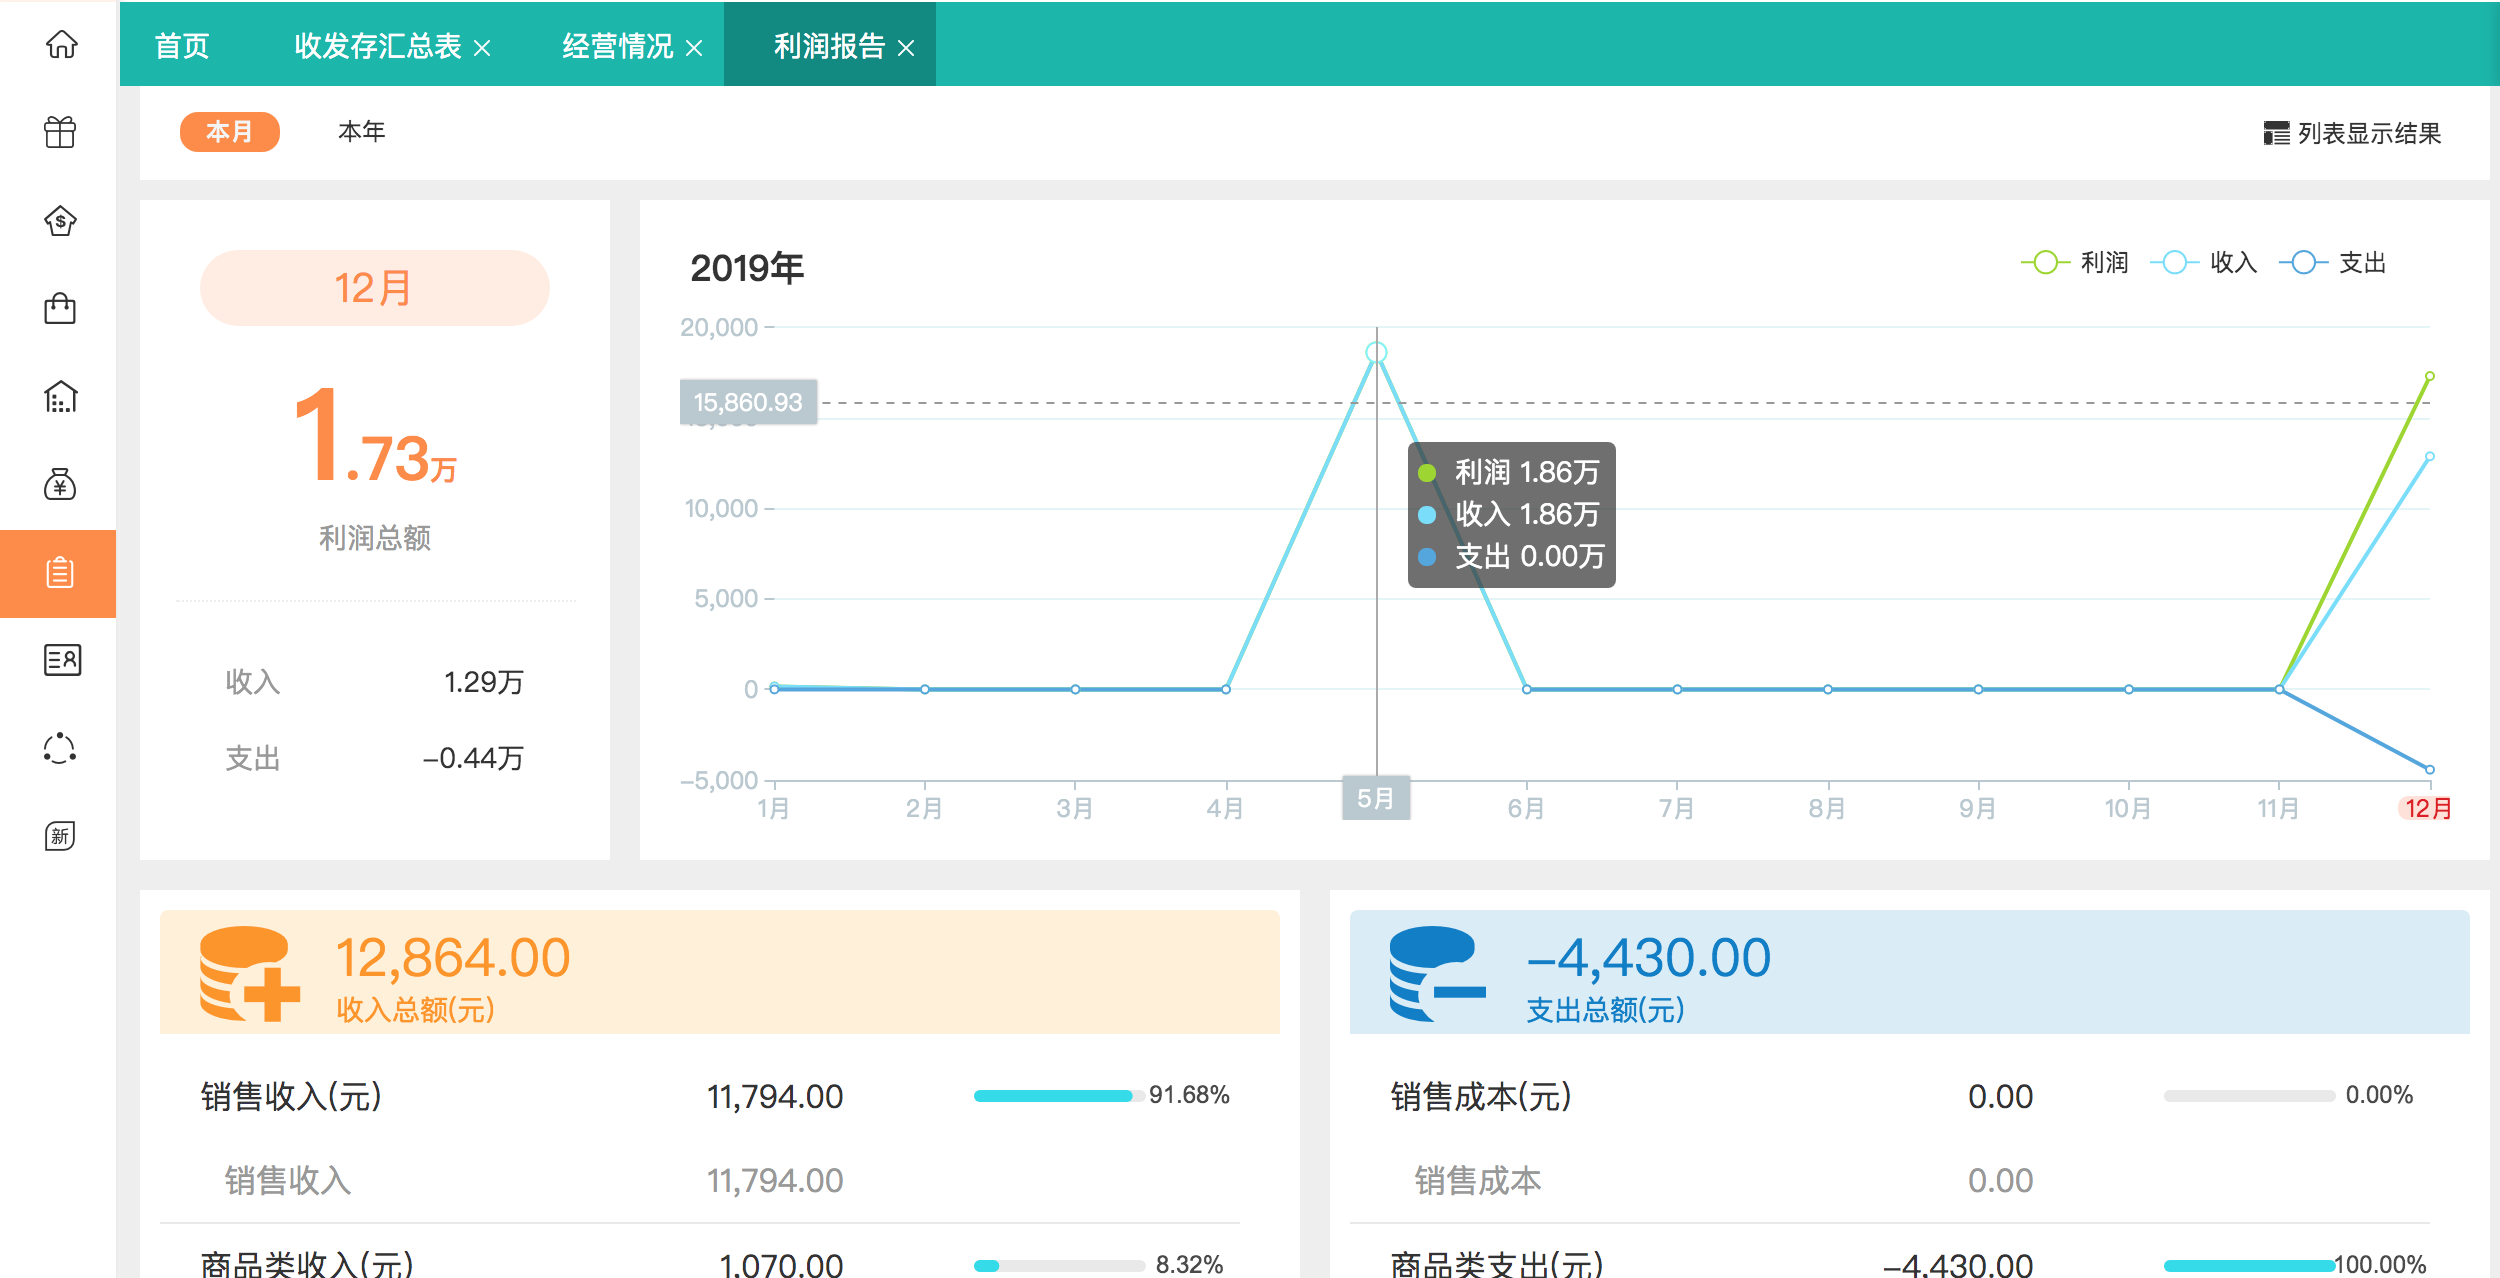
Task: Click the currency/finance icon in sidebar
Action: (x=60, y=484)
